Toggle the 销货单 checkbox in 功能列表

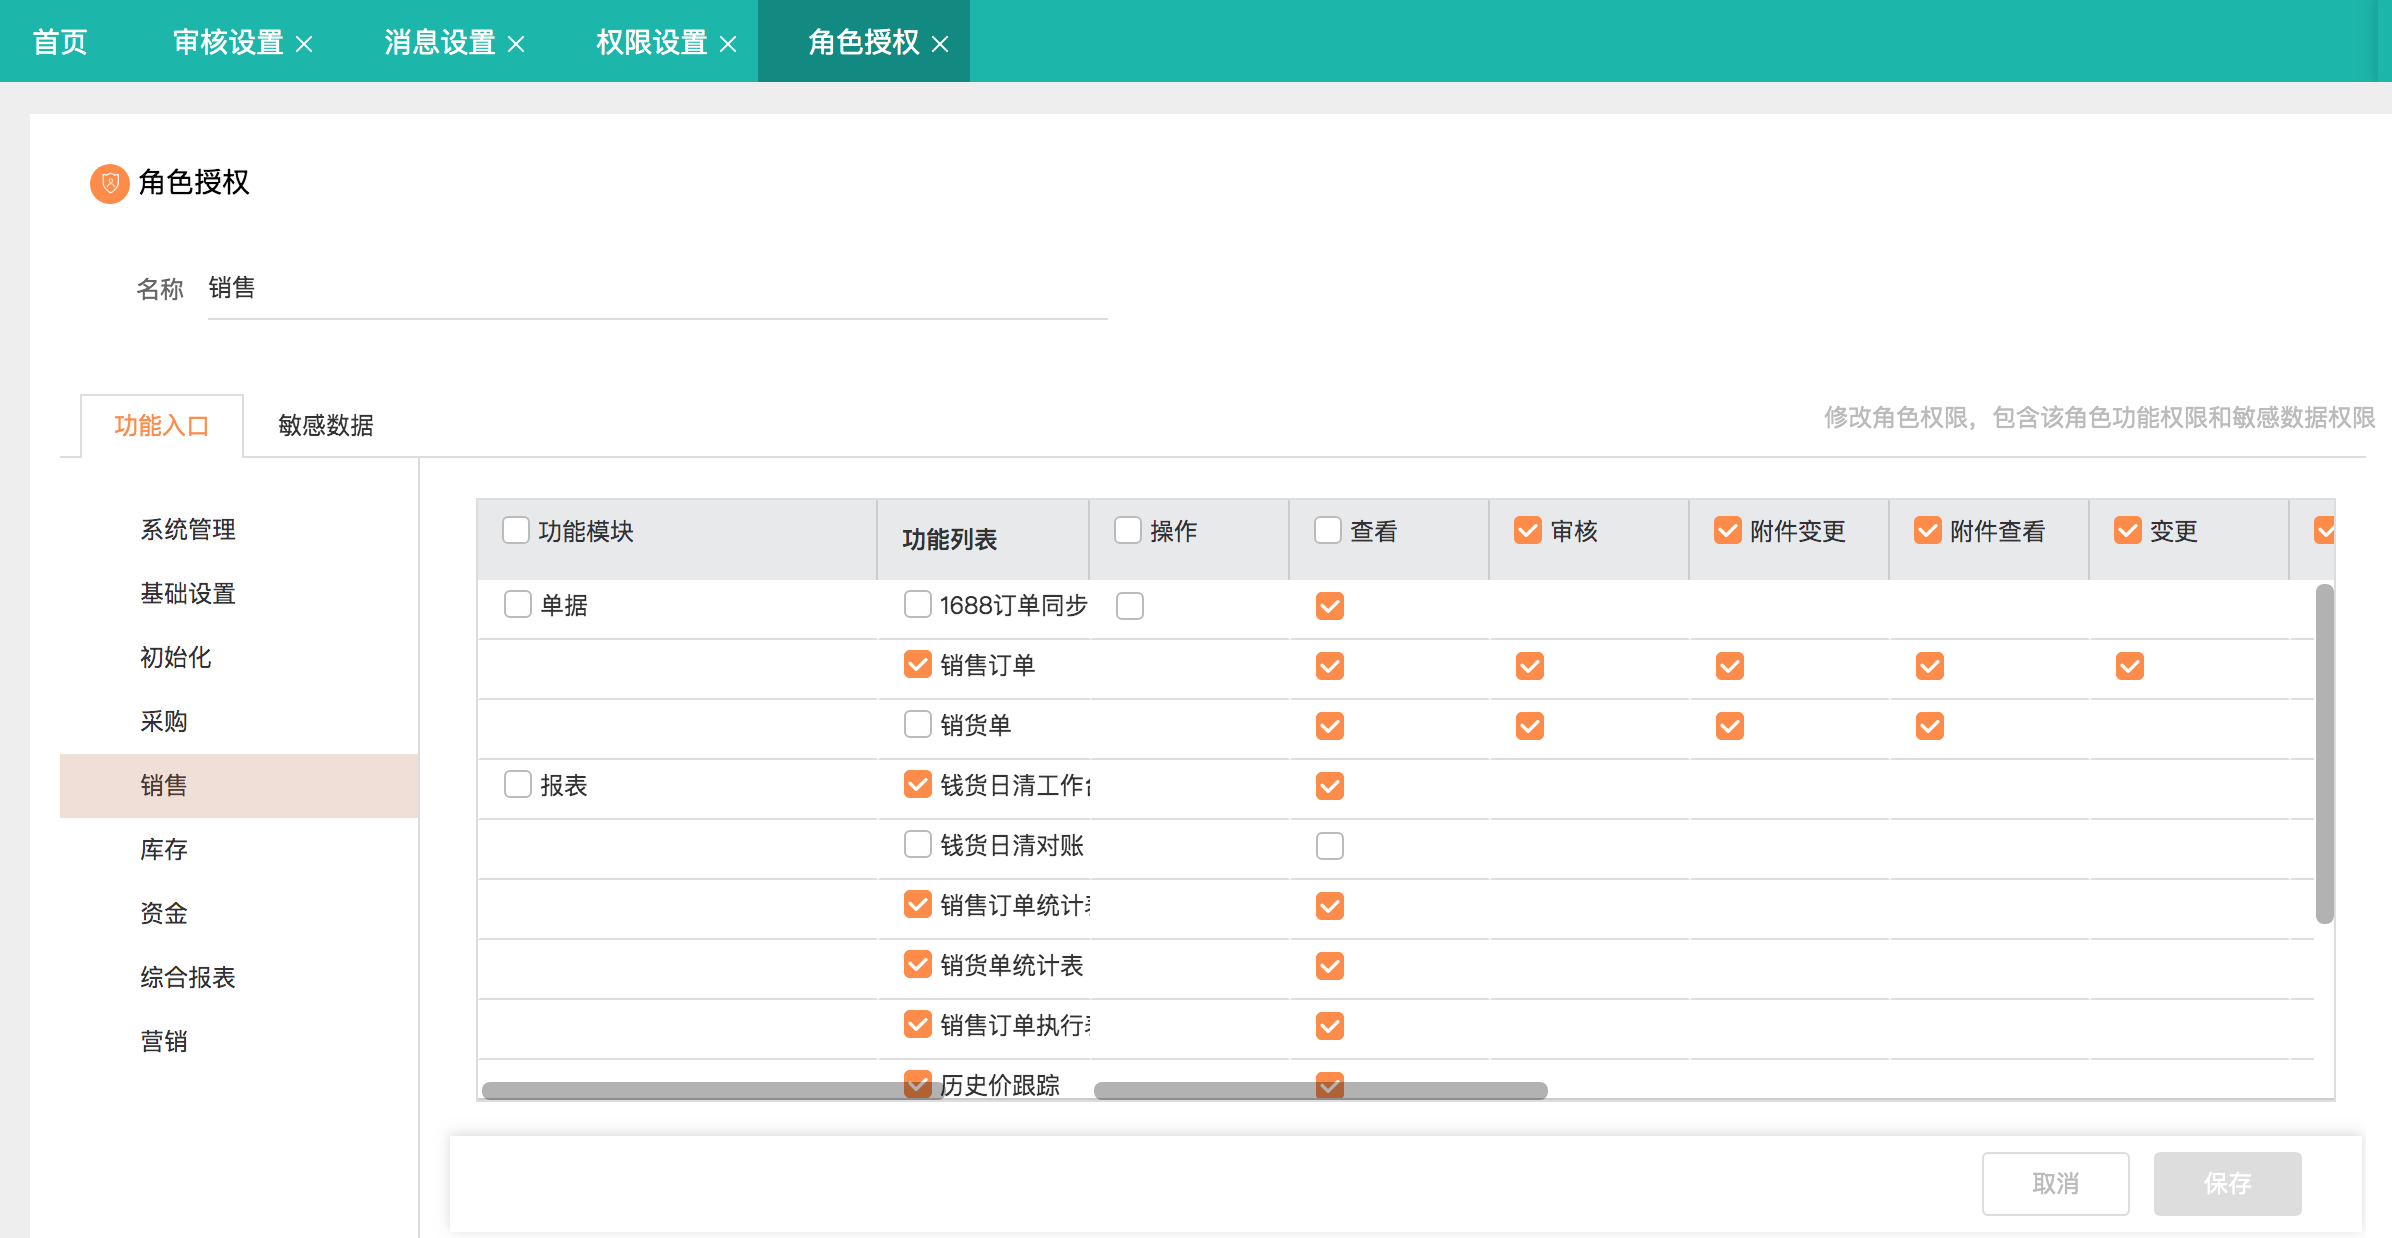(x=914, y=725)
